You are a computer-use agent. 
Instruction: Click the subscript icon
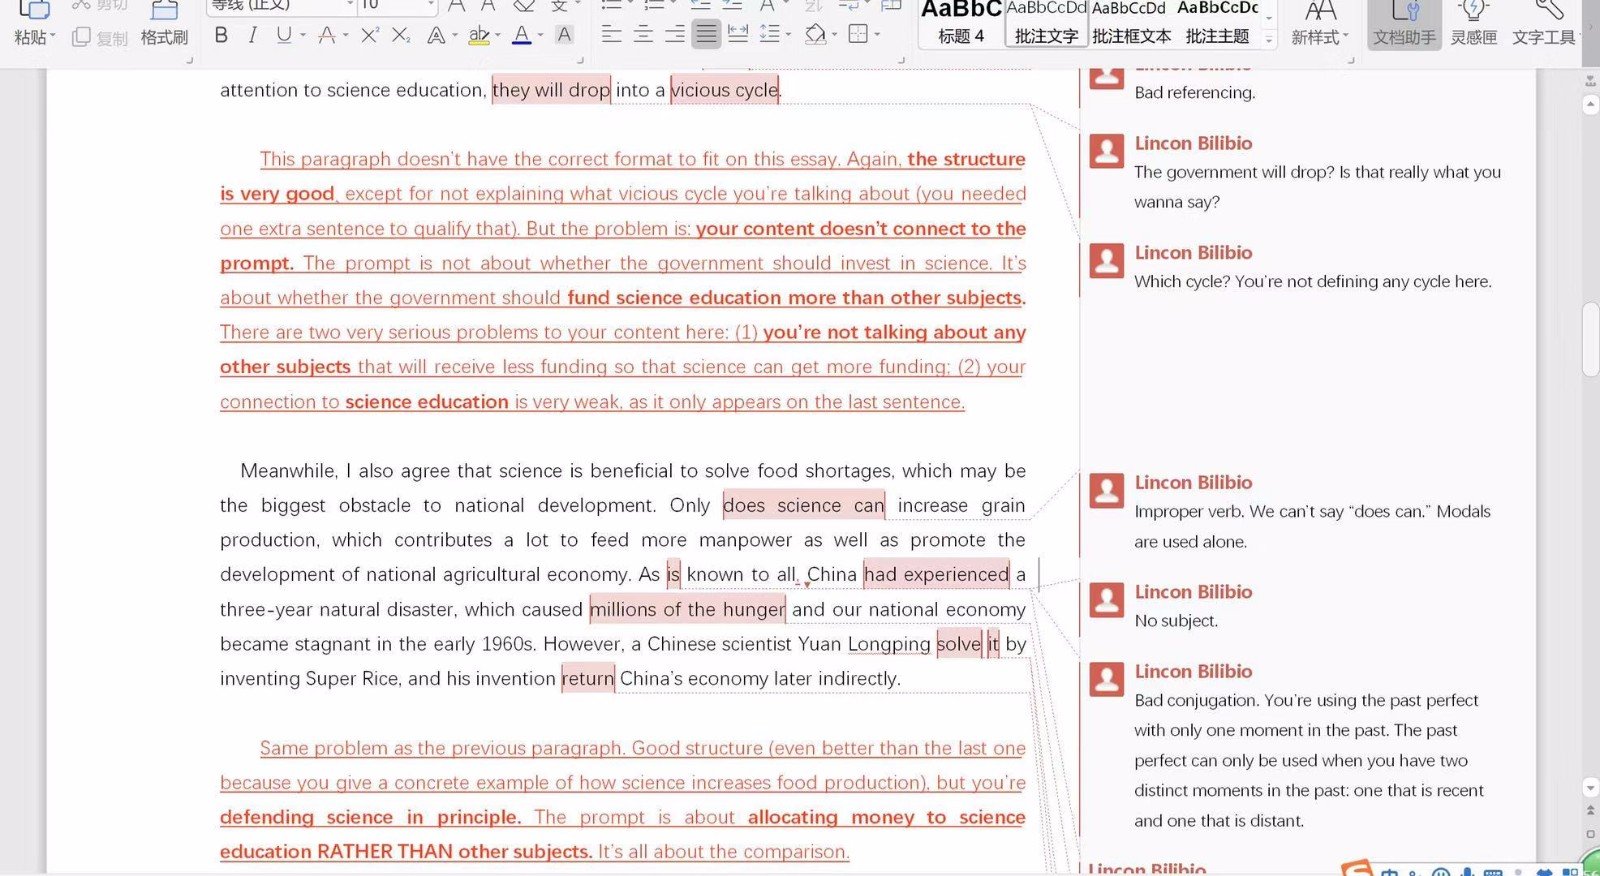(400, 35)
